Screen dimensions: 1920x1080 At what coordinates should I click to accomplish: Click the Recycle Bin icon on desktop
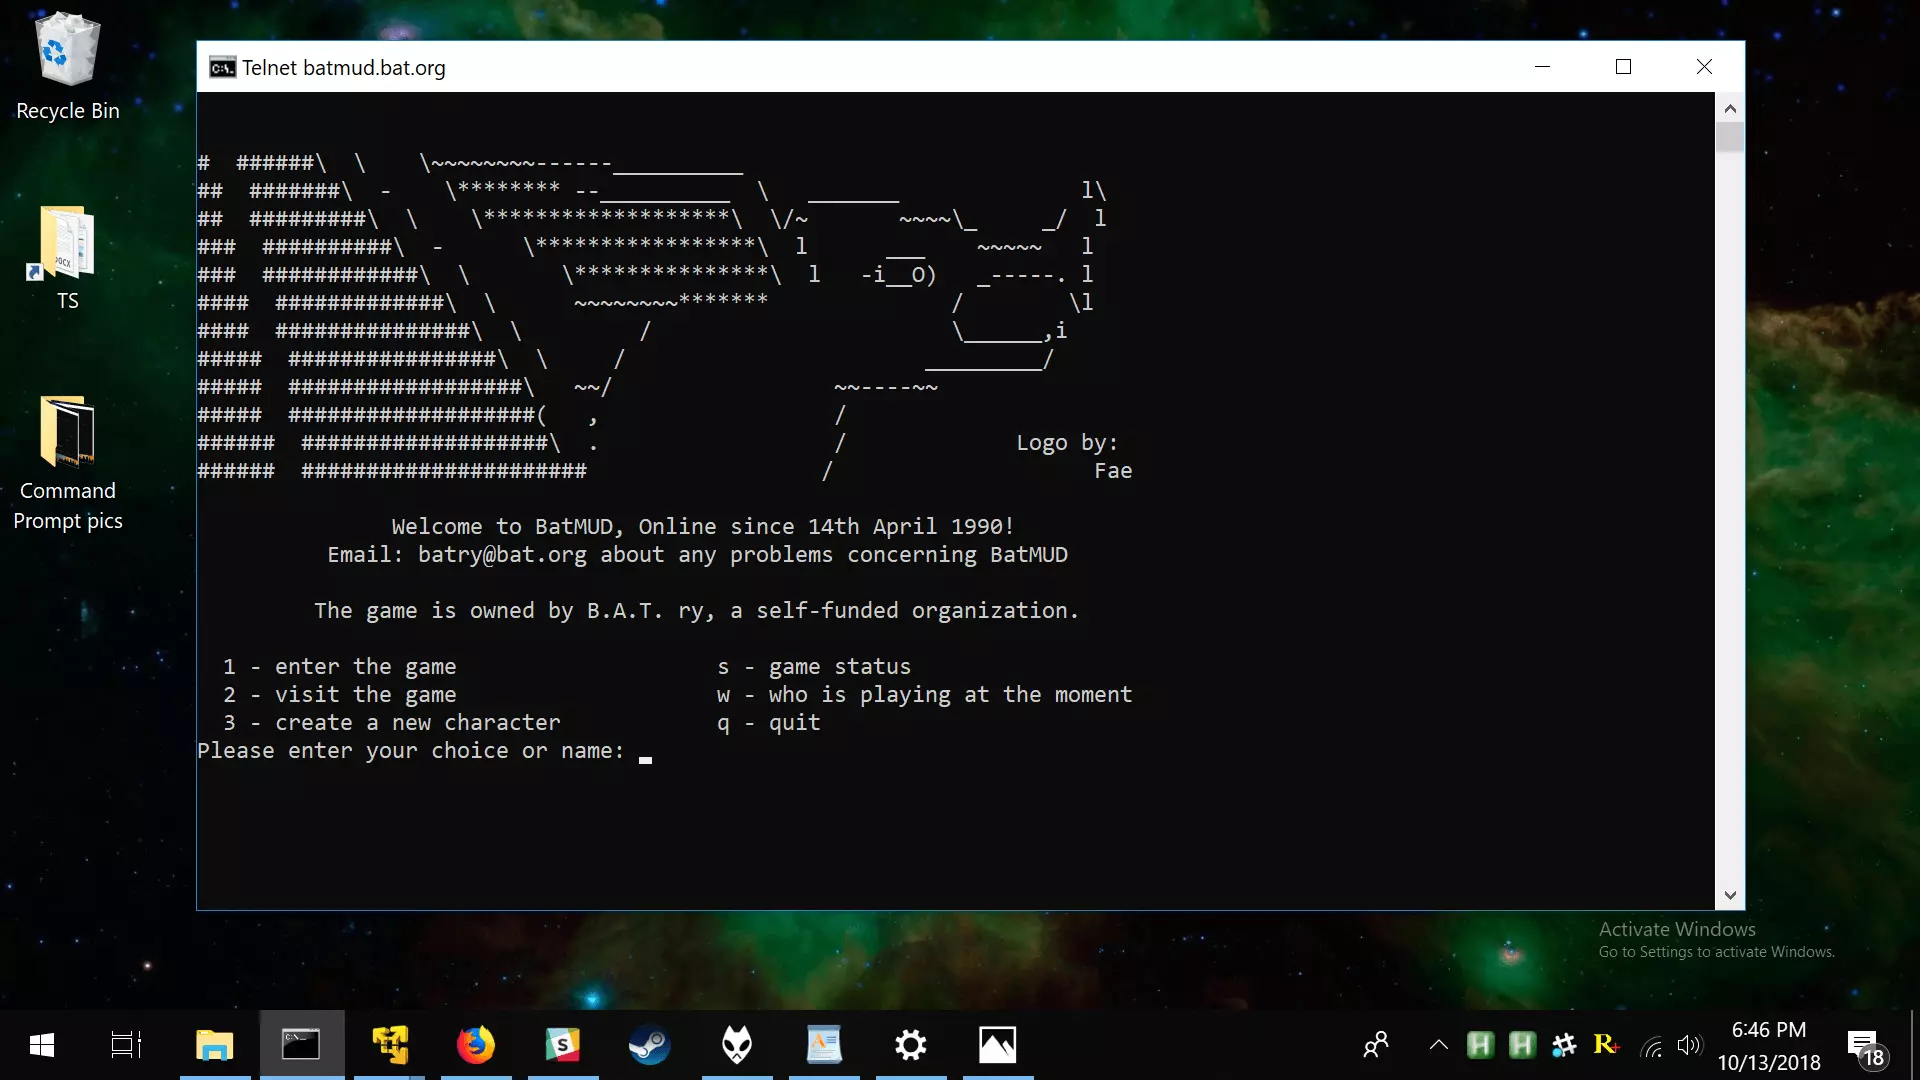click(x=67, y=47)
